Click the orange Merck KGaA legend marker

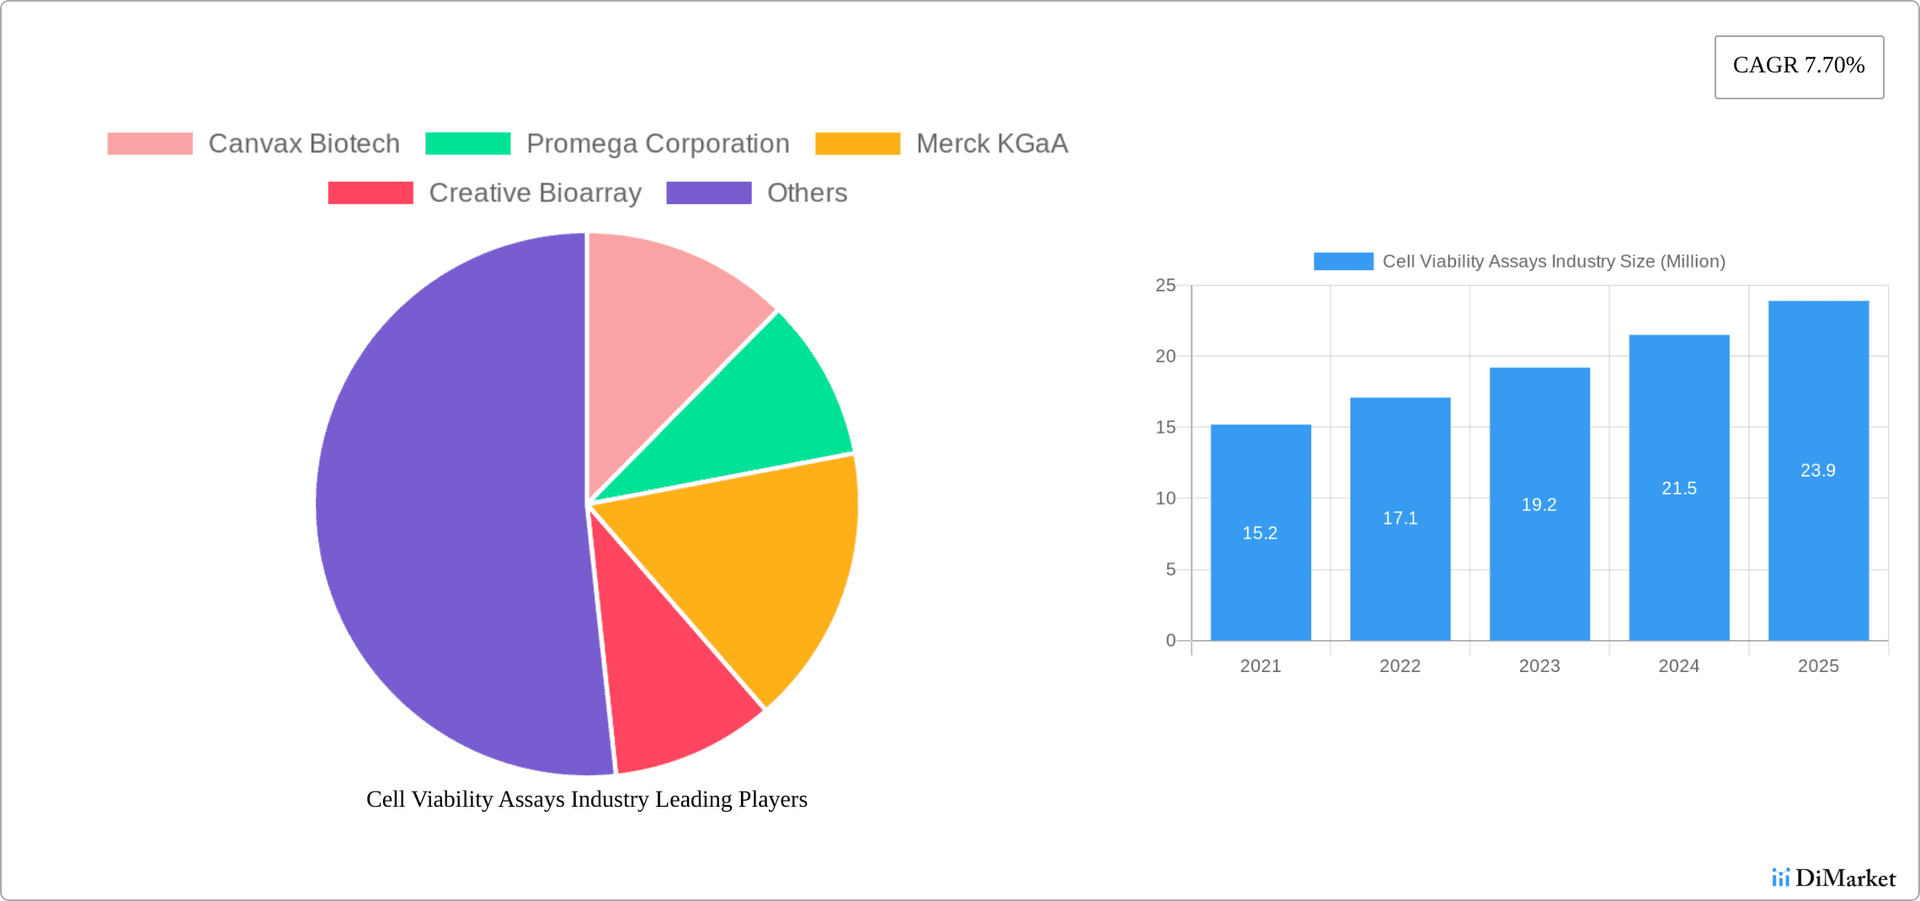(x=857, y=143)
